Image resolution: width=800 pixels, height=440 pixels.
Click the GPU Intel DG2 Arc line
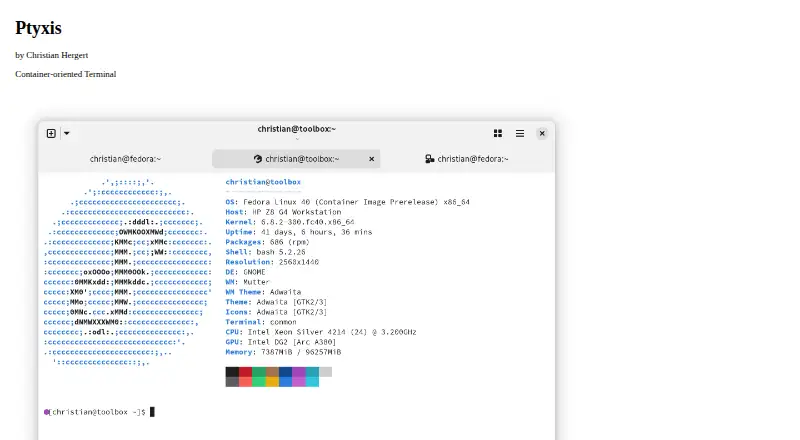pos(281,342)
